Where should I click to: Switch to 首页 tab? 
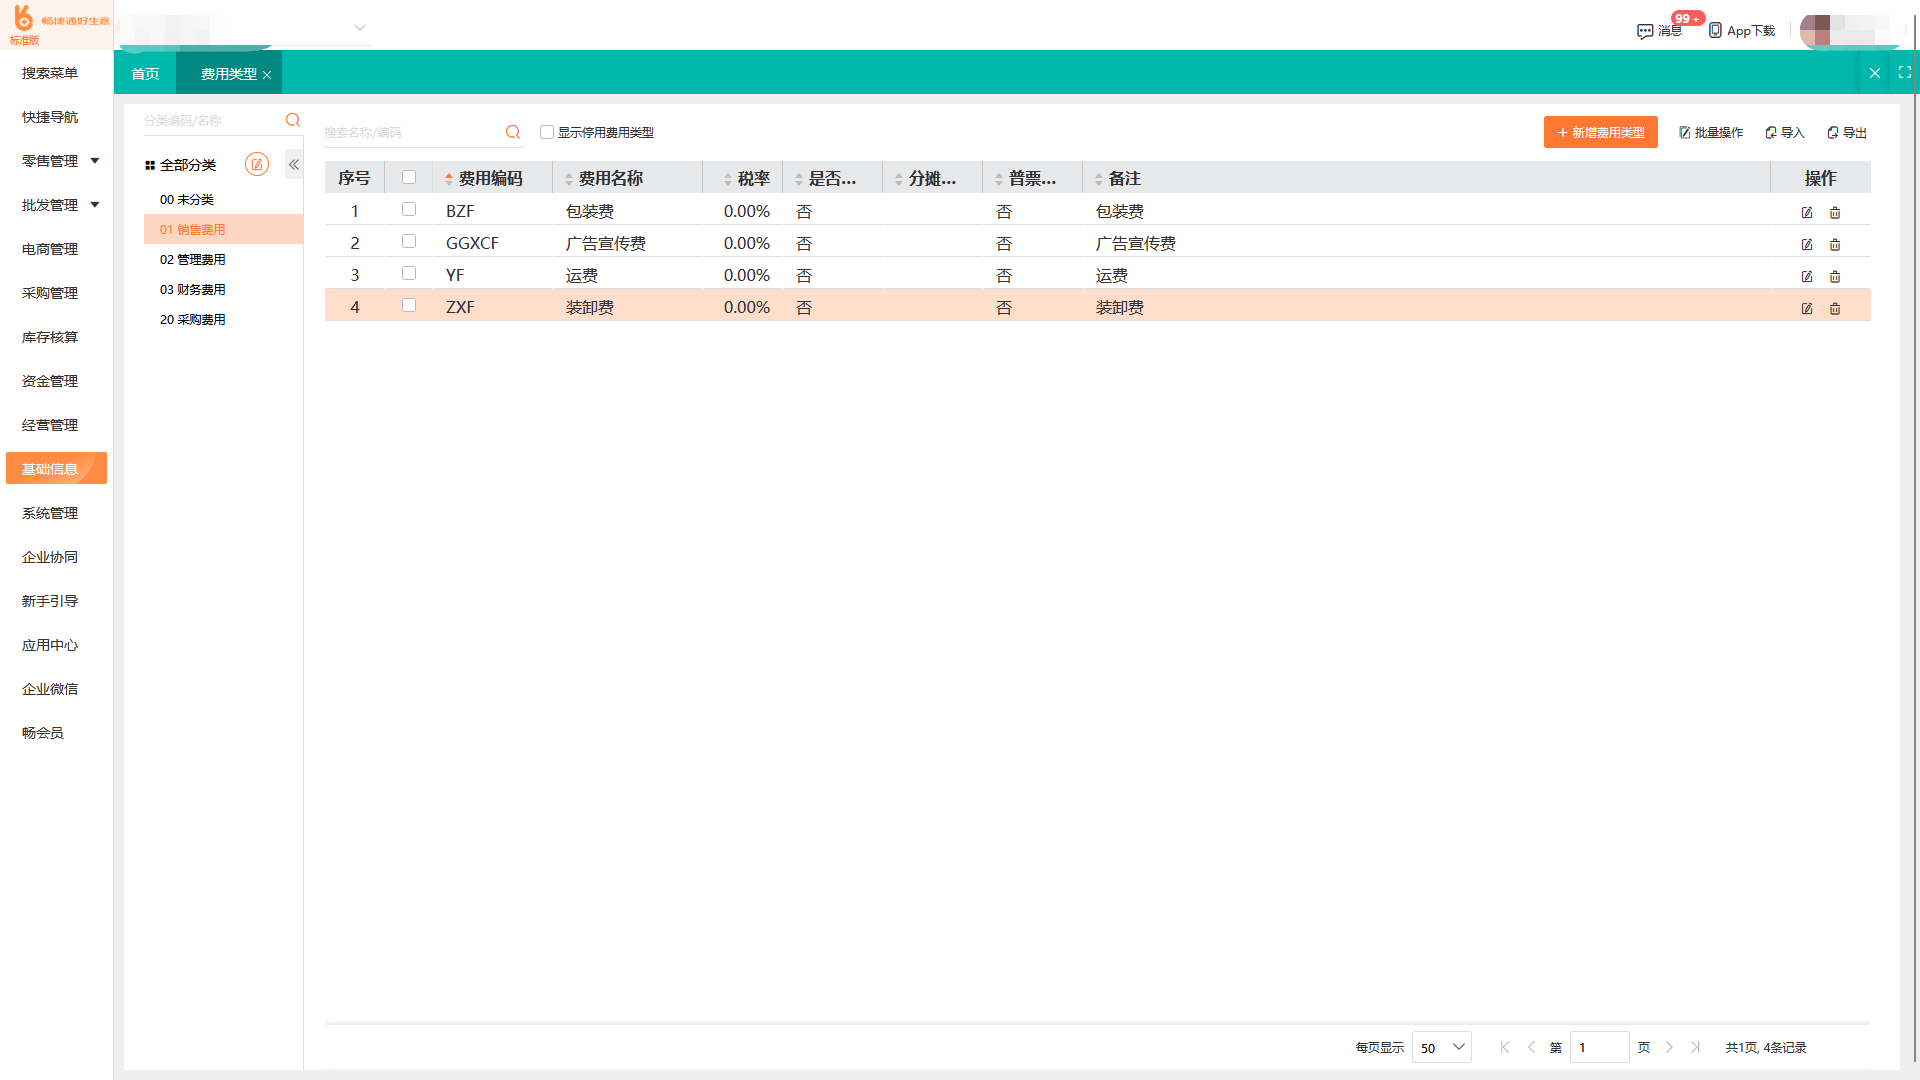pyautogui.click(x=145, y=73)
